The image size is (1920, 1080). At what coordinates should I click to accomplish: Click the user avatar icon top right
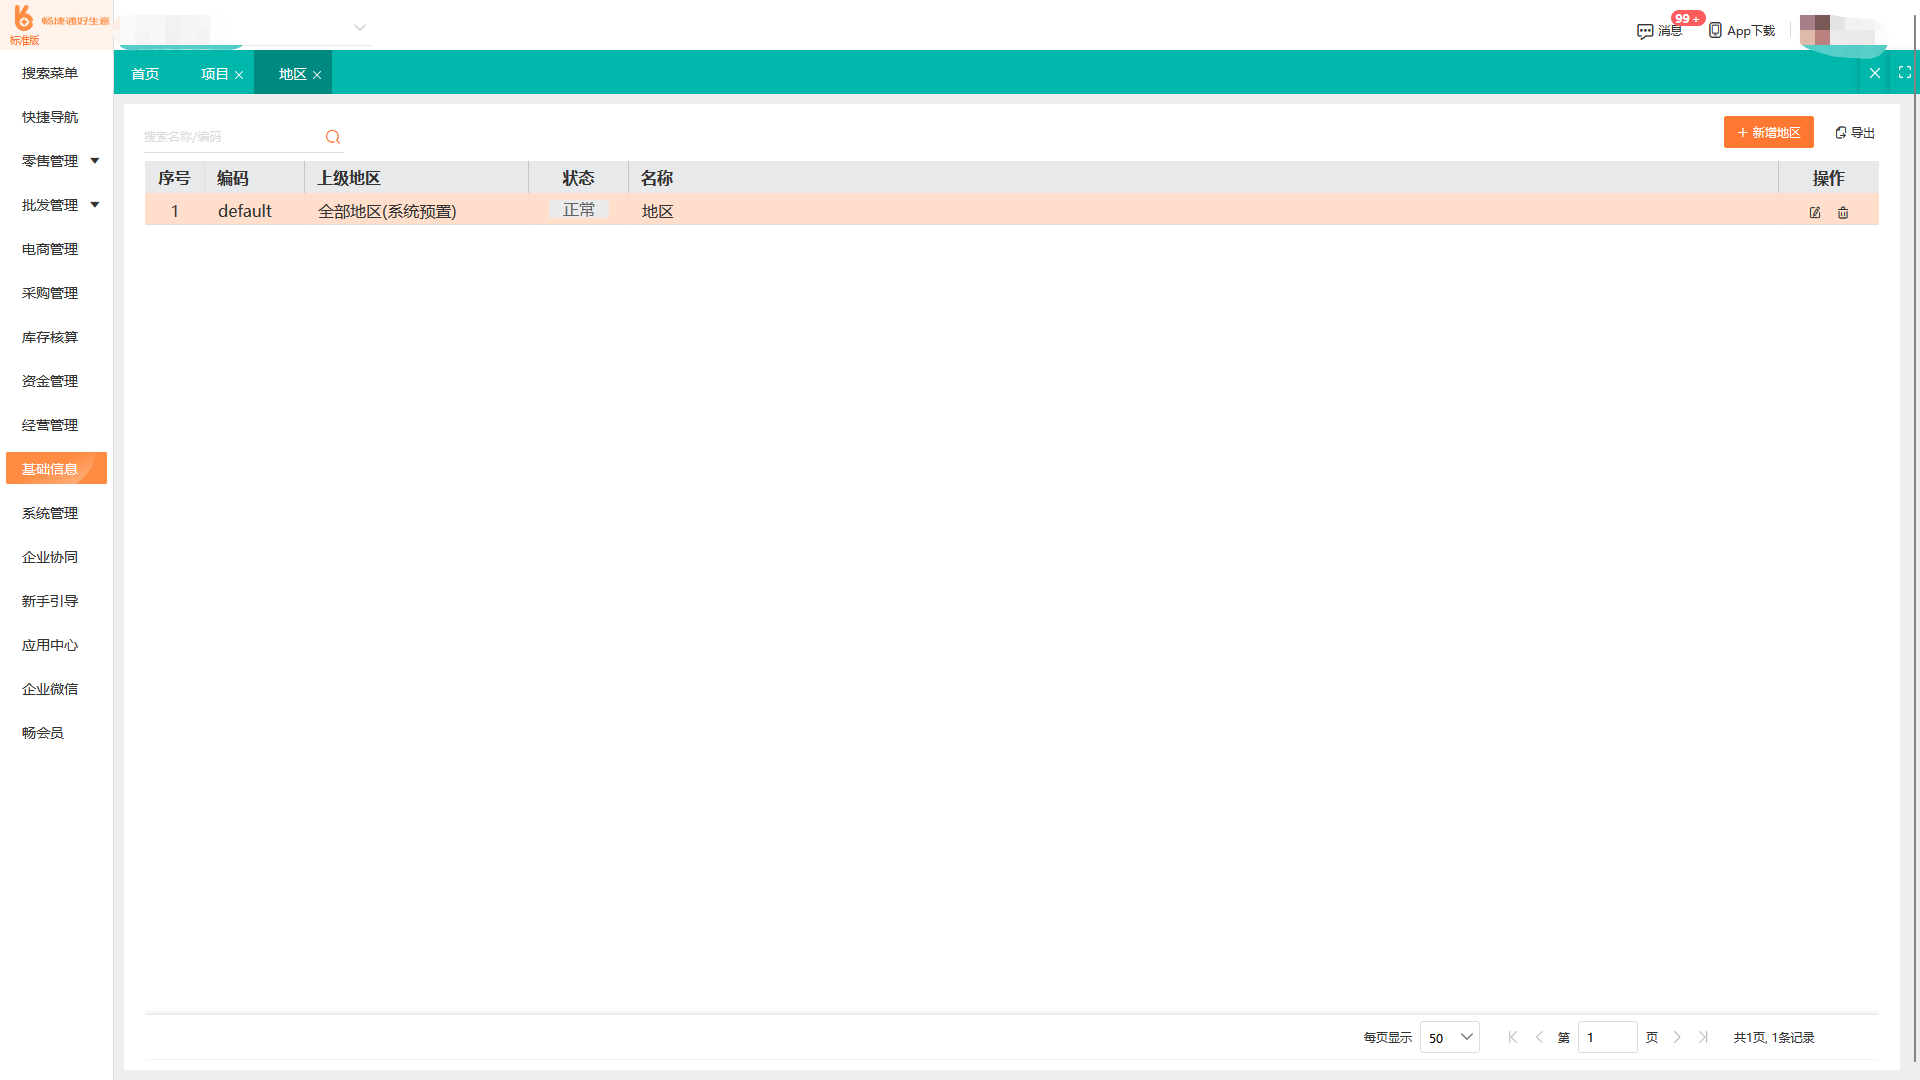[1816, 29]
